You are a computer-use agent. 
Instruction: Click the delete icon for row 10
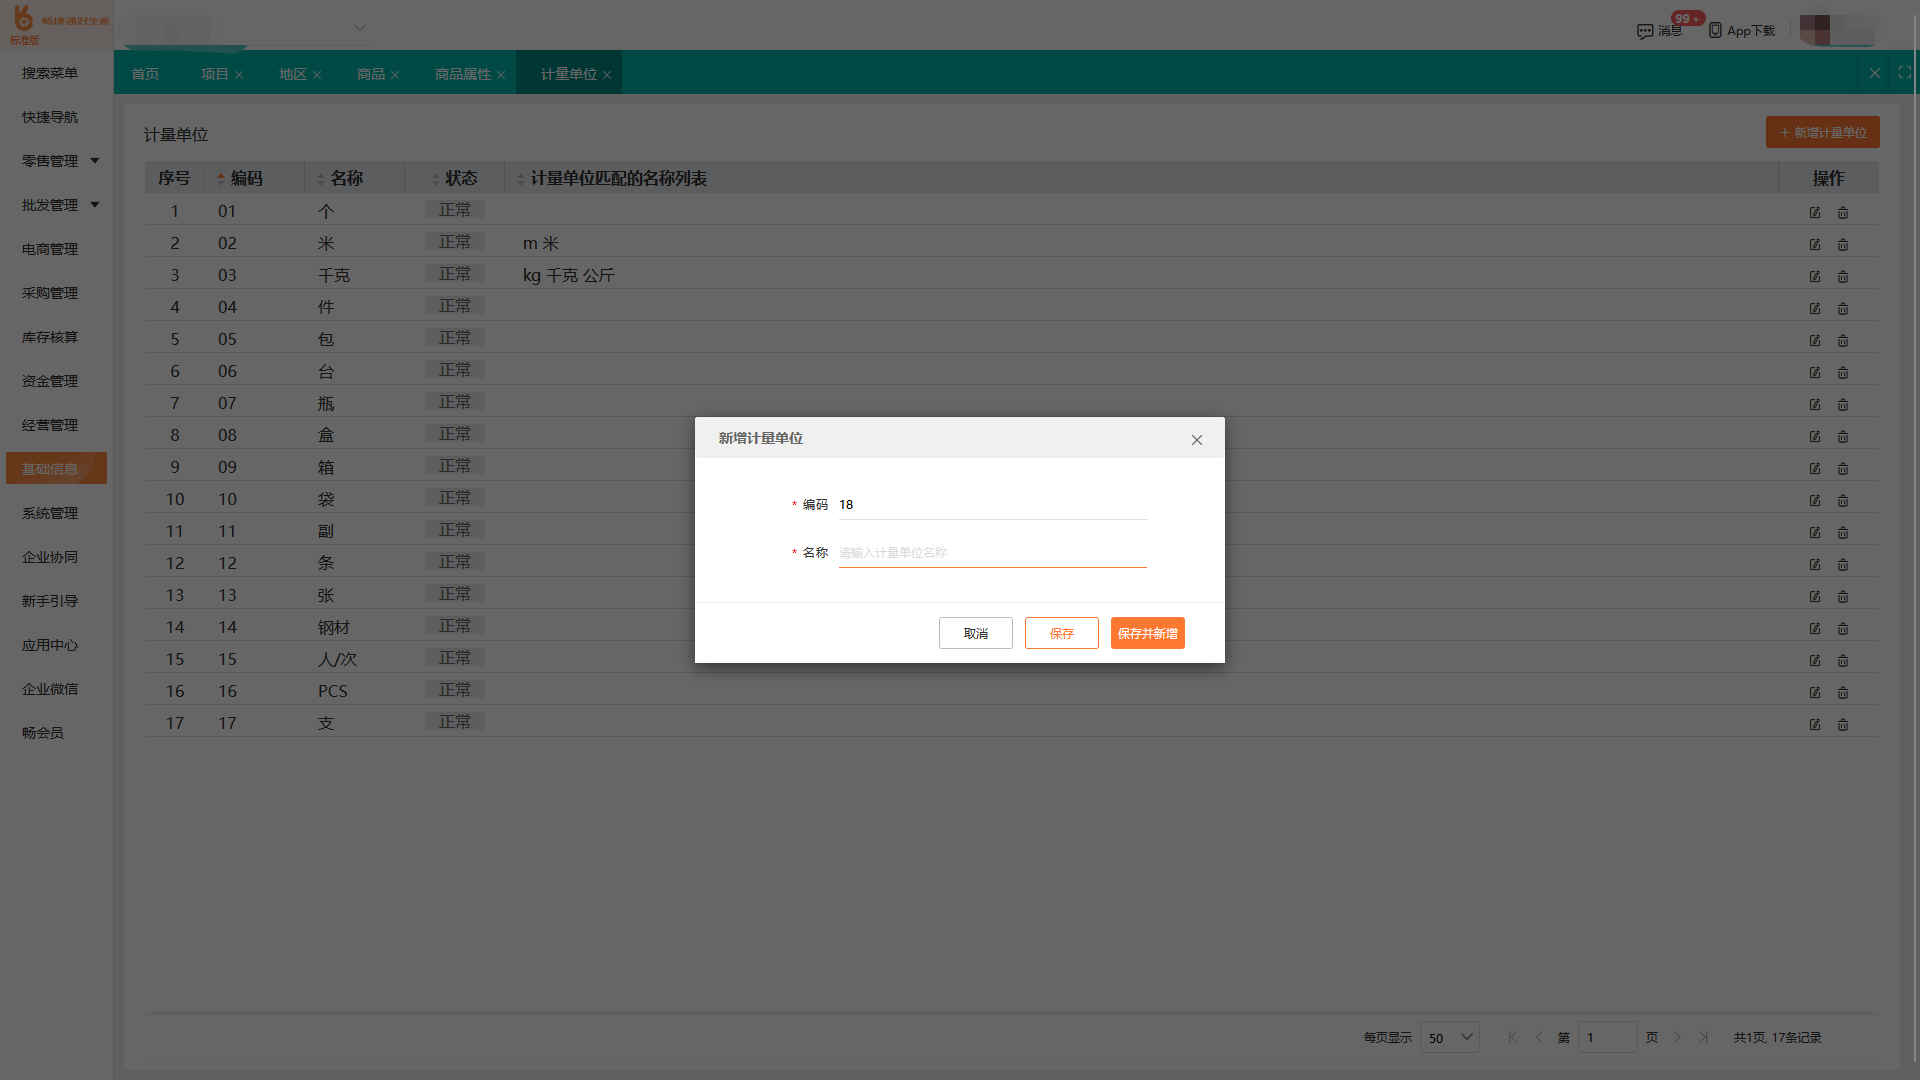[x=1844, y=500]
